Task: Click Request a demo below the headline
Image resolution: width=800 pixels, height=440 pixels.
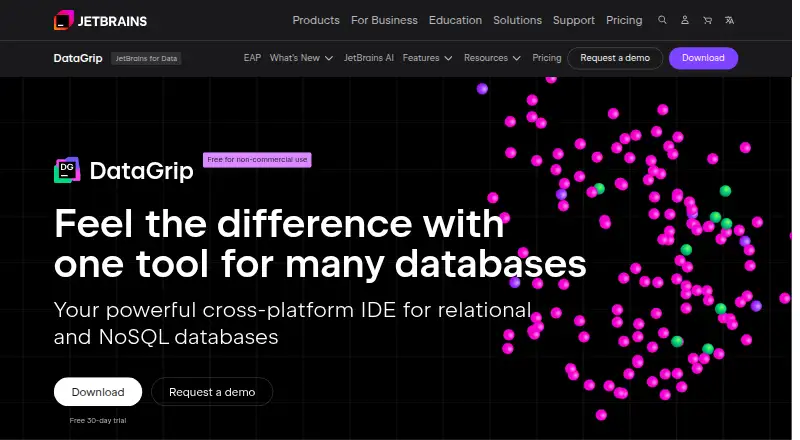Action: [212, 392]
